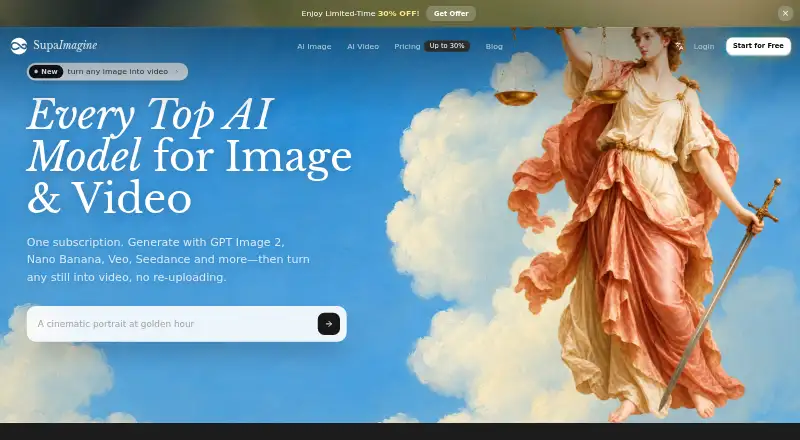Click the New badge pill

[46, 71]
